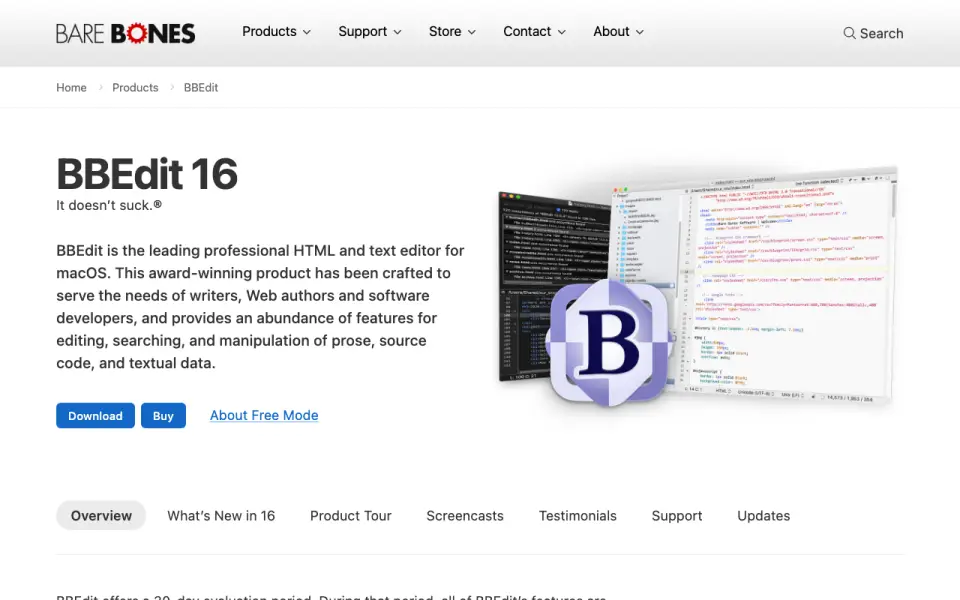The width and height of the screenshot is (960, 600).
Task: Click the Buy button
Action: click(163, 416)
